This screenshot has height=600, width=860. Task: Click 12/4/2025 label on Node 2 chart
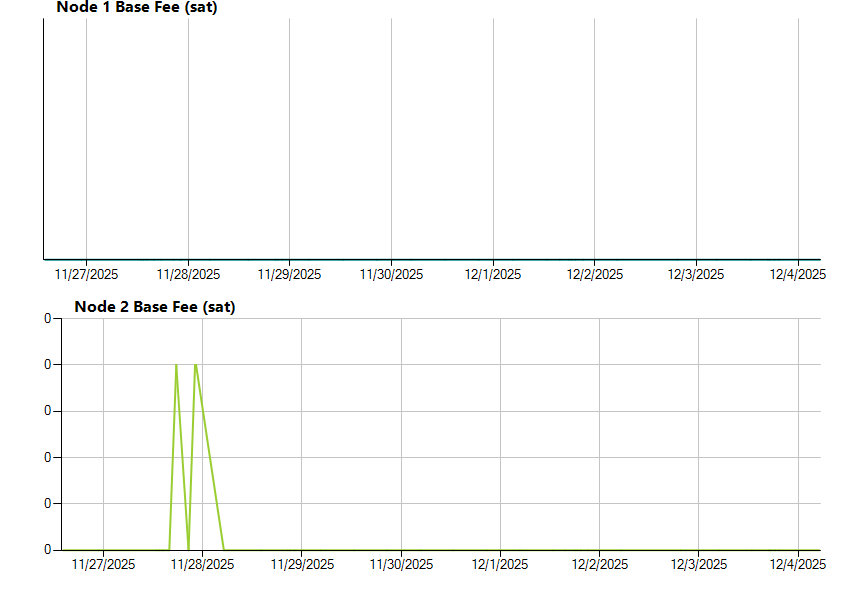click(798, 565)
